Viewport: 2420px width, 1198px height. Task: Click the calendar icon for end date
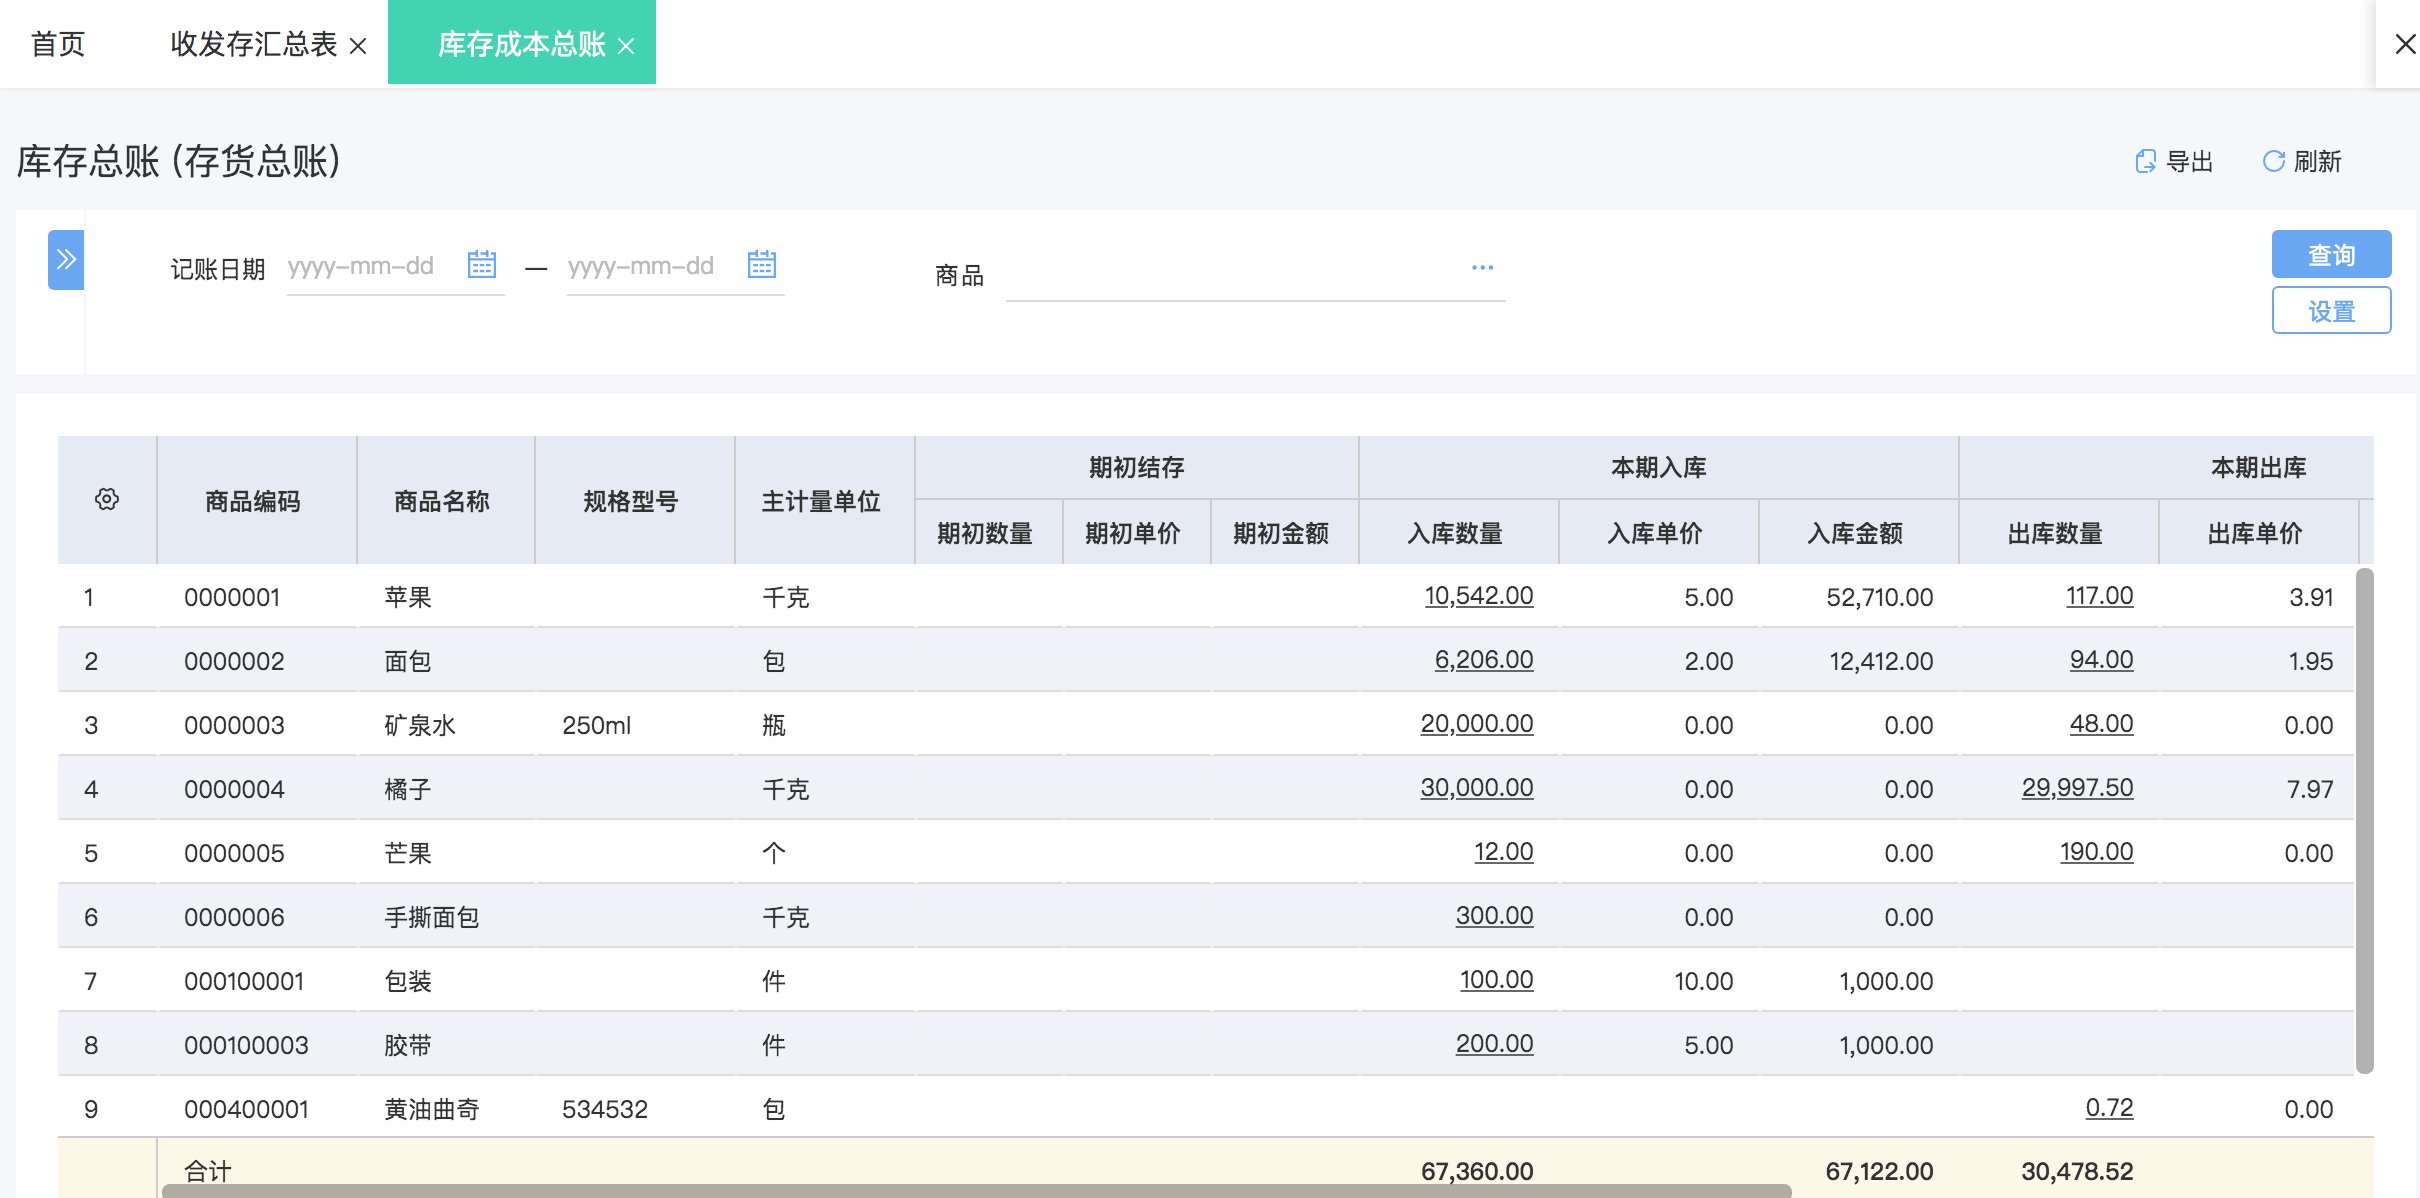click(x=759, y=266)
